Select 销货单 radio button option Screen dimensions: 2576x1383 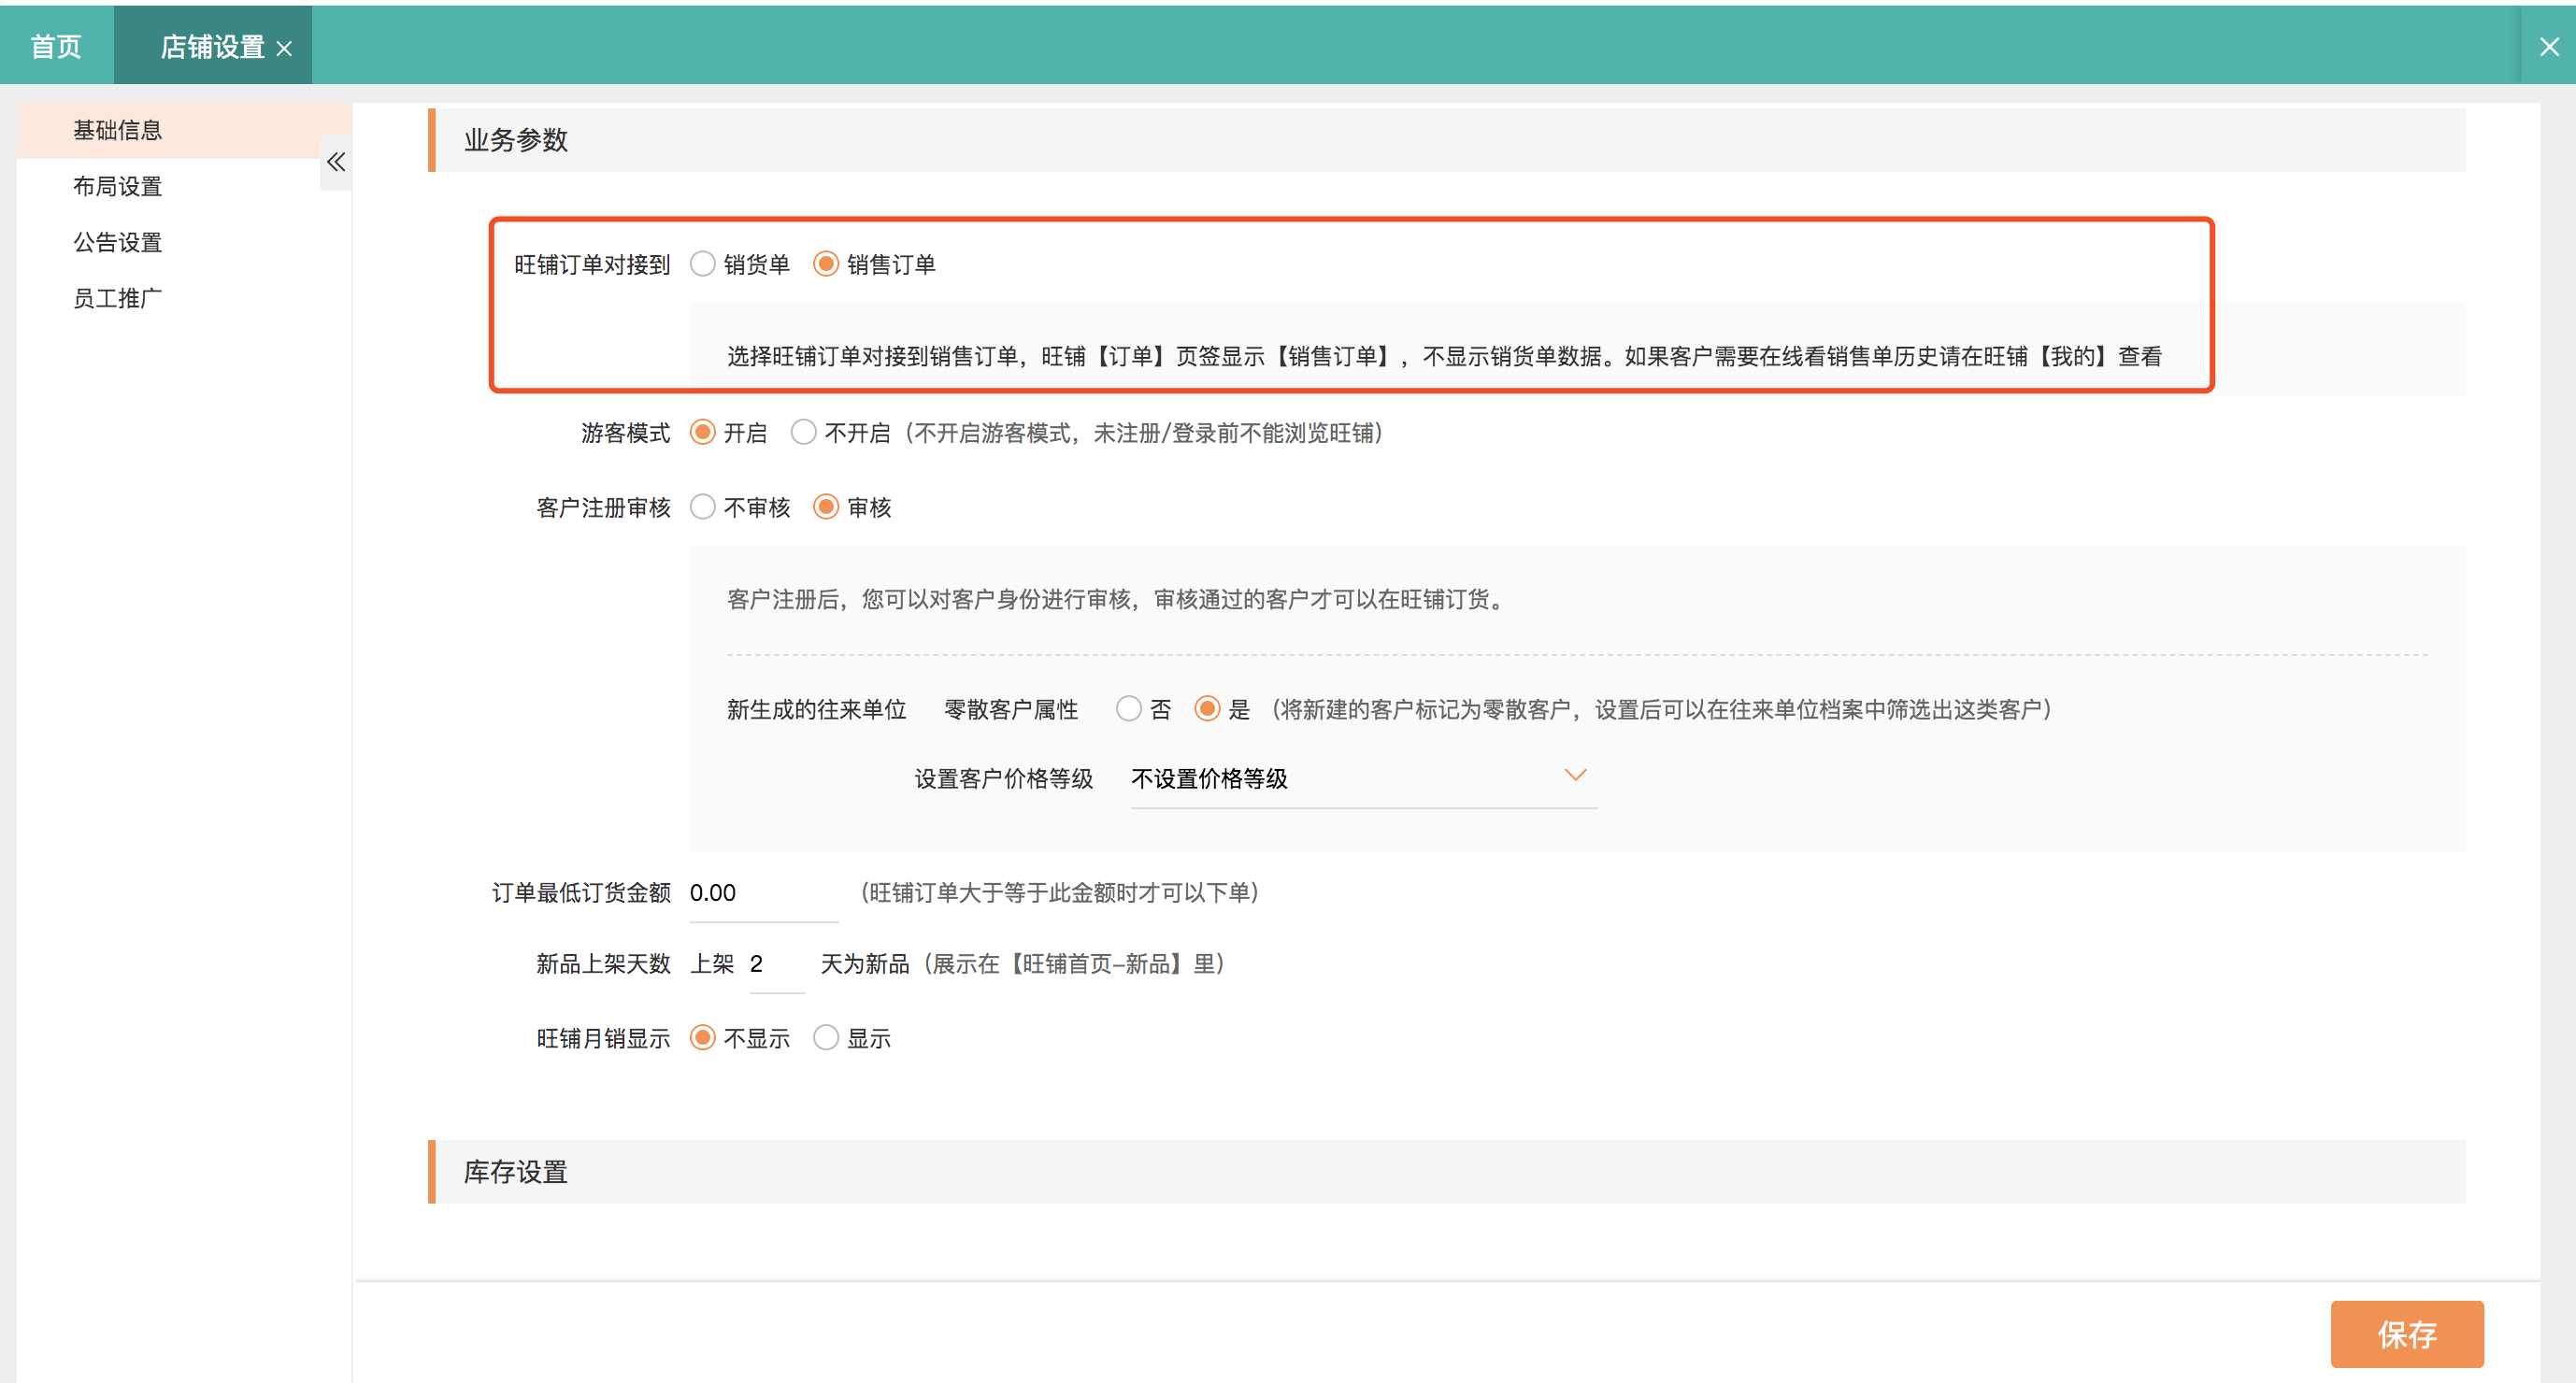tap(704, 264)
